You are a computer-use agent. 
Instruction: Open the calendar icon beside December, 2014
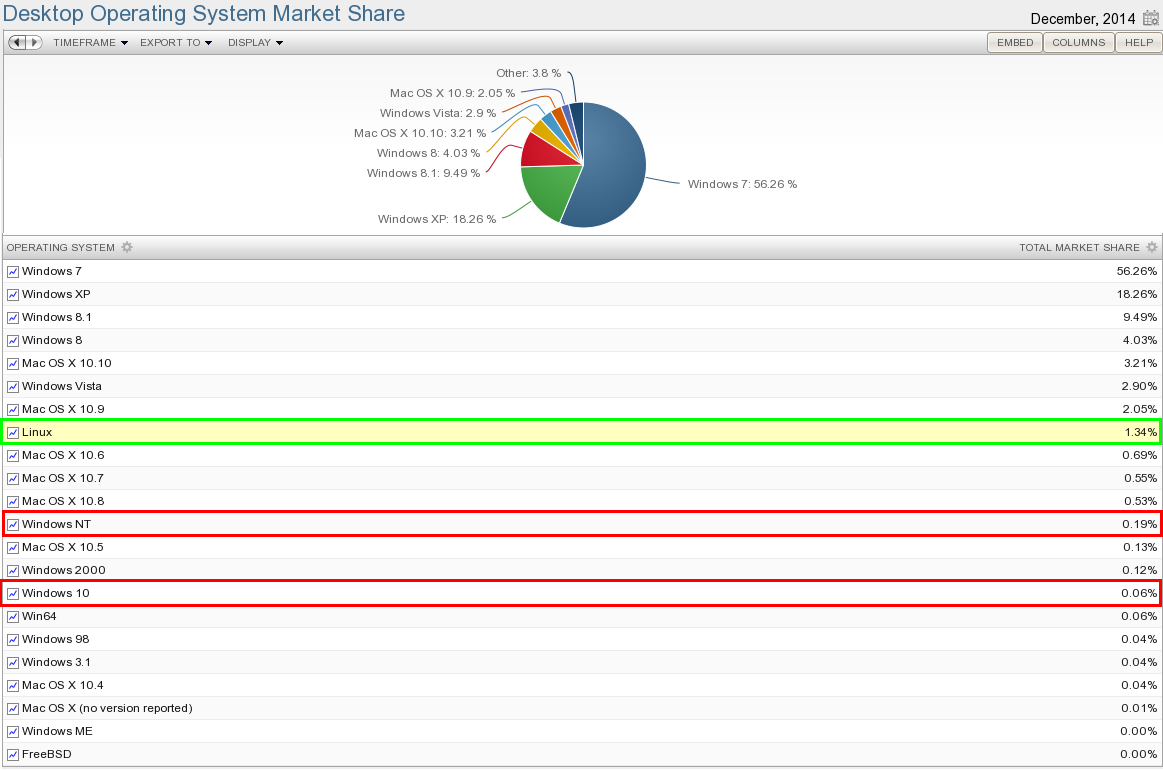click(x=1150, y=18)
